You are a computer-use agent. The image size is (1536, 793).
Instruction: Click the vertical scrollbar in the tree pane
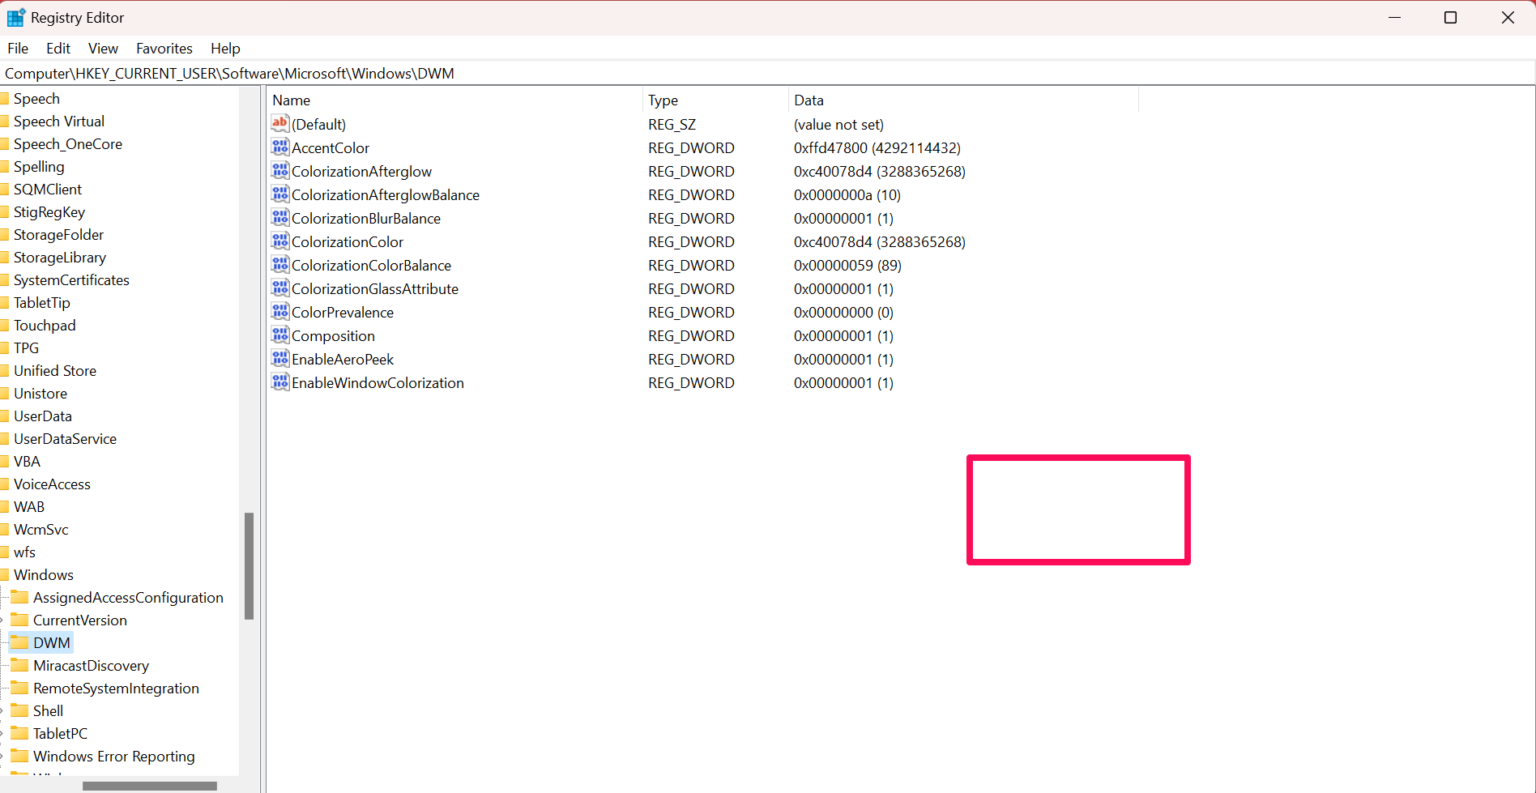point(249,560)
